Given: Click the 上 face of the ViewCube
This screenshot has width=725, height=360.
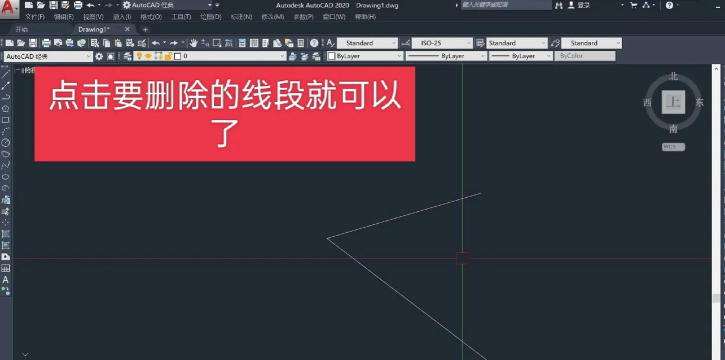Looking at the screenshot, I should click(x=673, y=102).
